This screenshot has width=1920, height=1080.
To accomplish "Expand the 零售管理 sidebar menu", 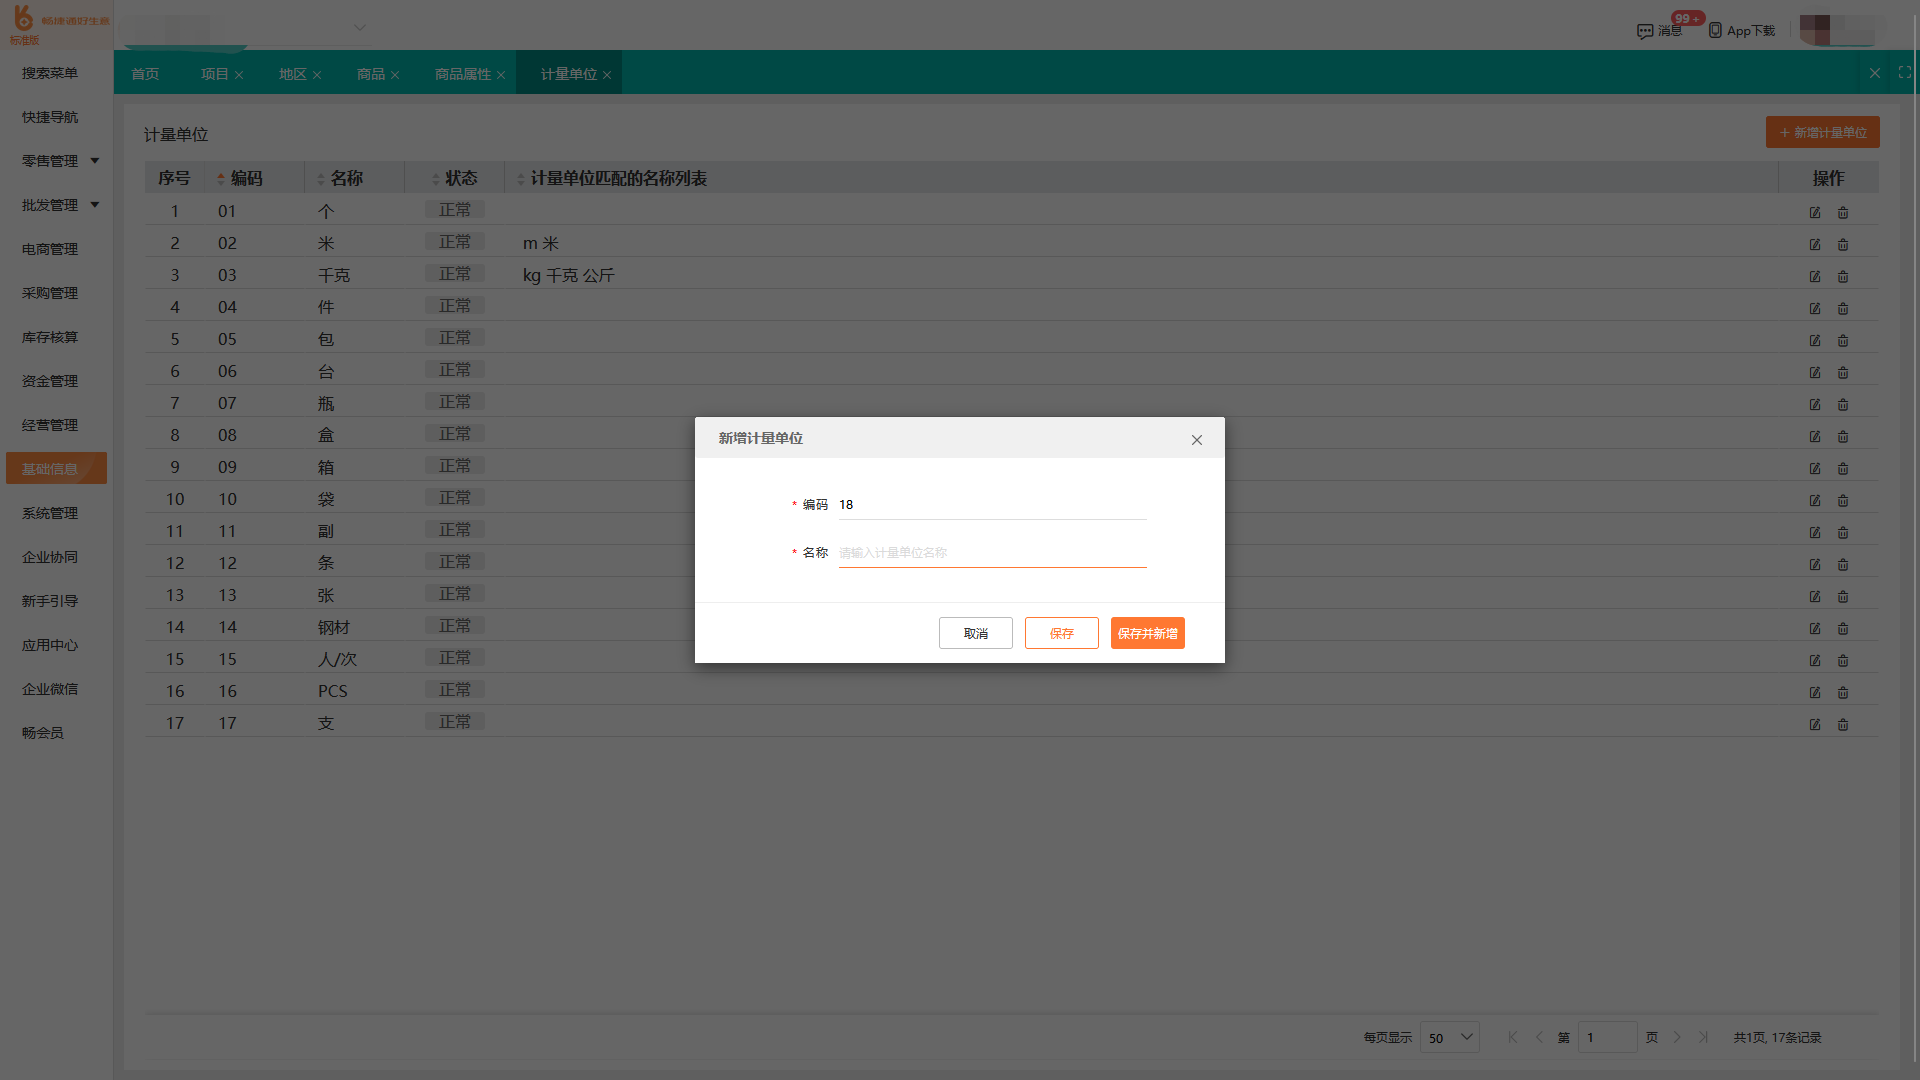I will (55, 161).
